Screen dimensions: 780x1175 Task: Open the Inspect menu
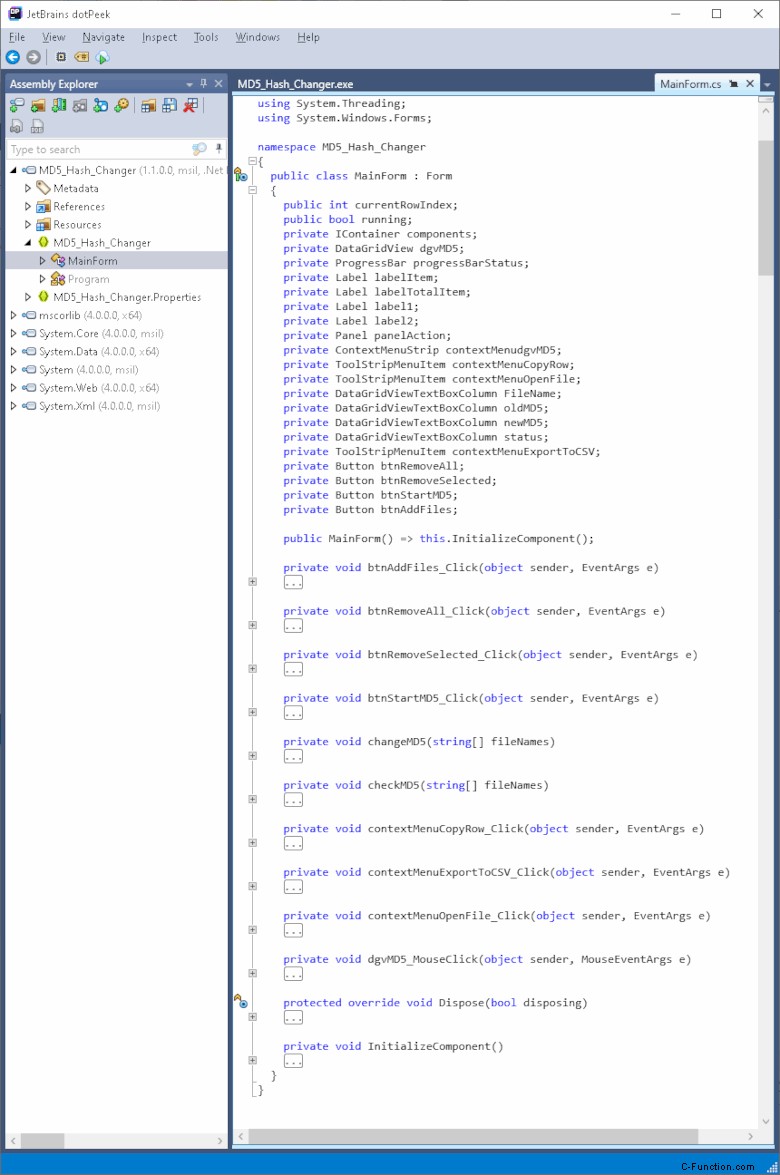(159, 37)
